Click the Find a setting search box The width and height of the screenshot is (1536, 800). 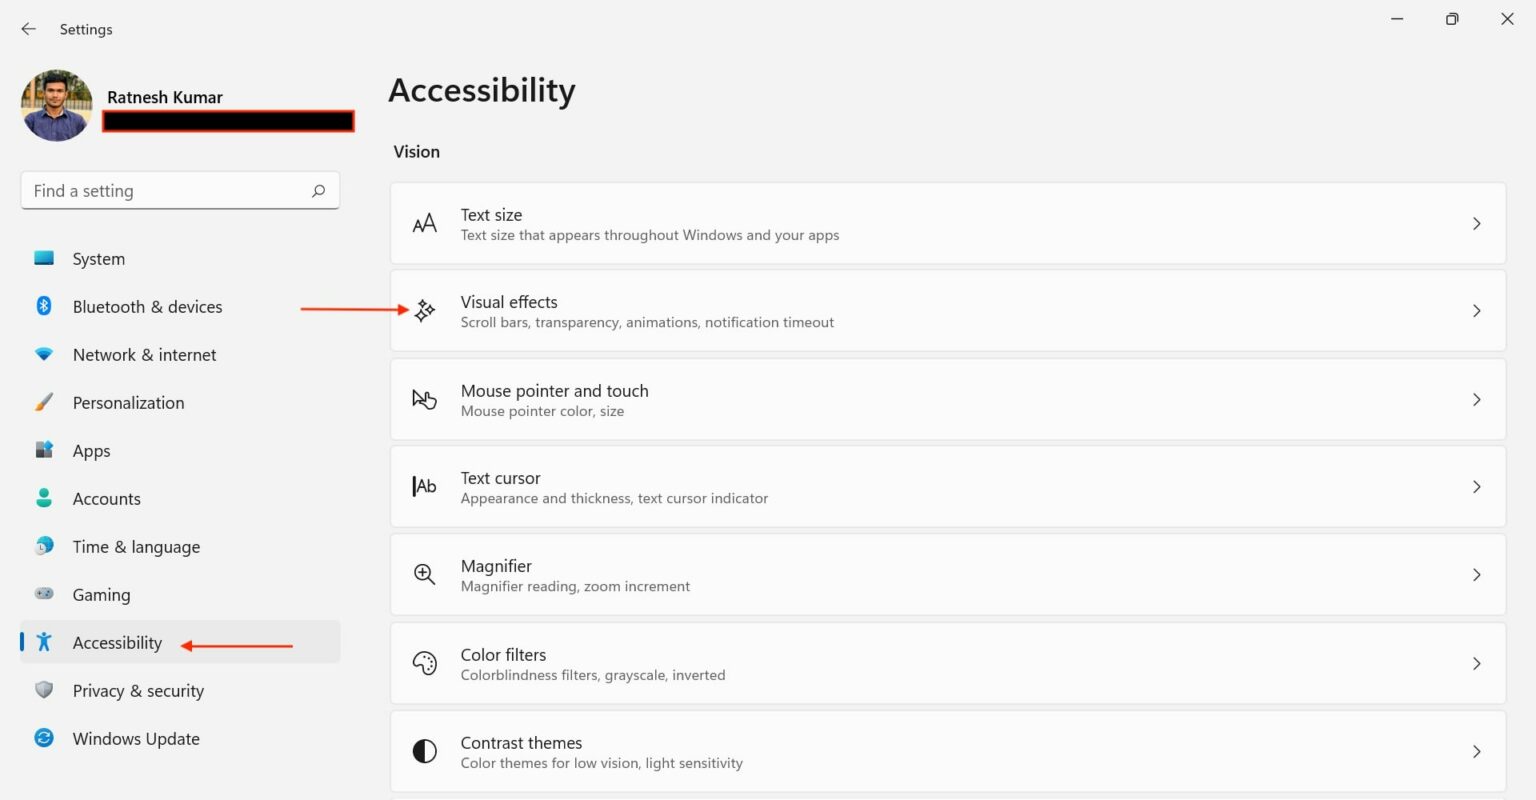click(x=165, y=191)
